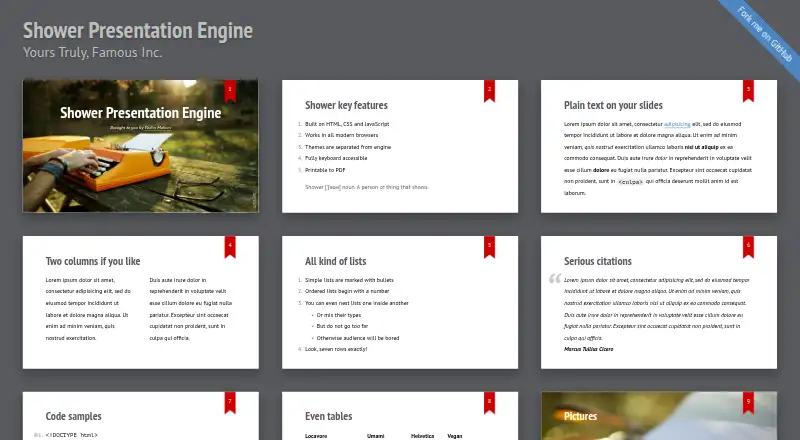Image resolution: width=800 pixels, height=440 pixels.
Task: Click the red bookmark on Pictures slide
Action: (x=748, y=403)
